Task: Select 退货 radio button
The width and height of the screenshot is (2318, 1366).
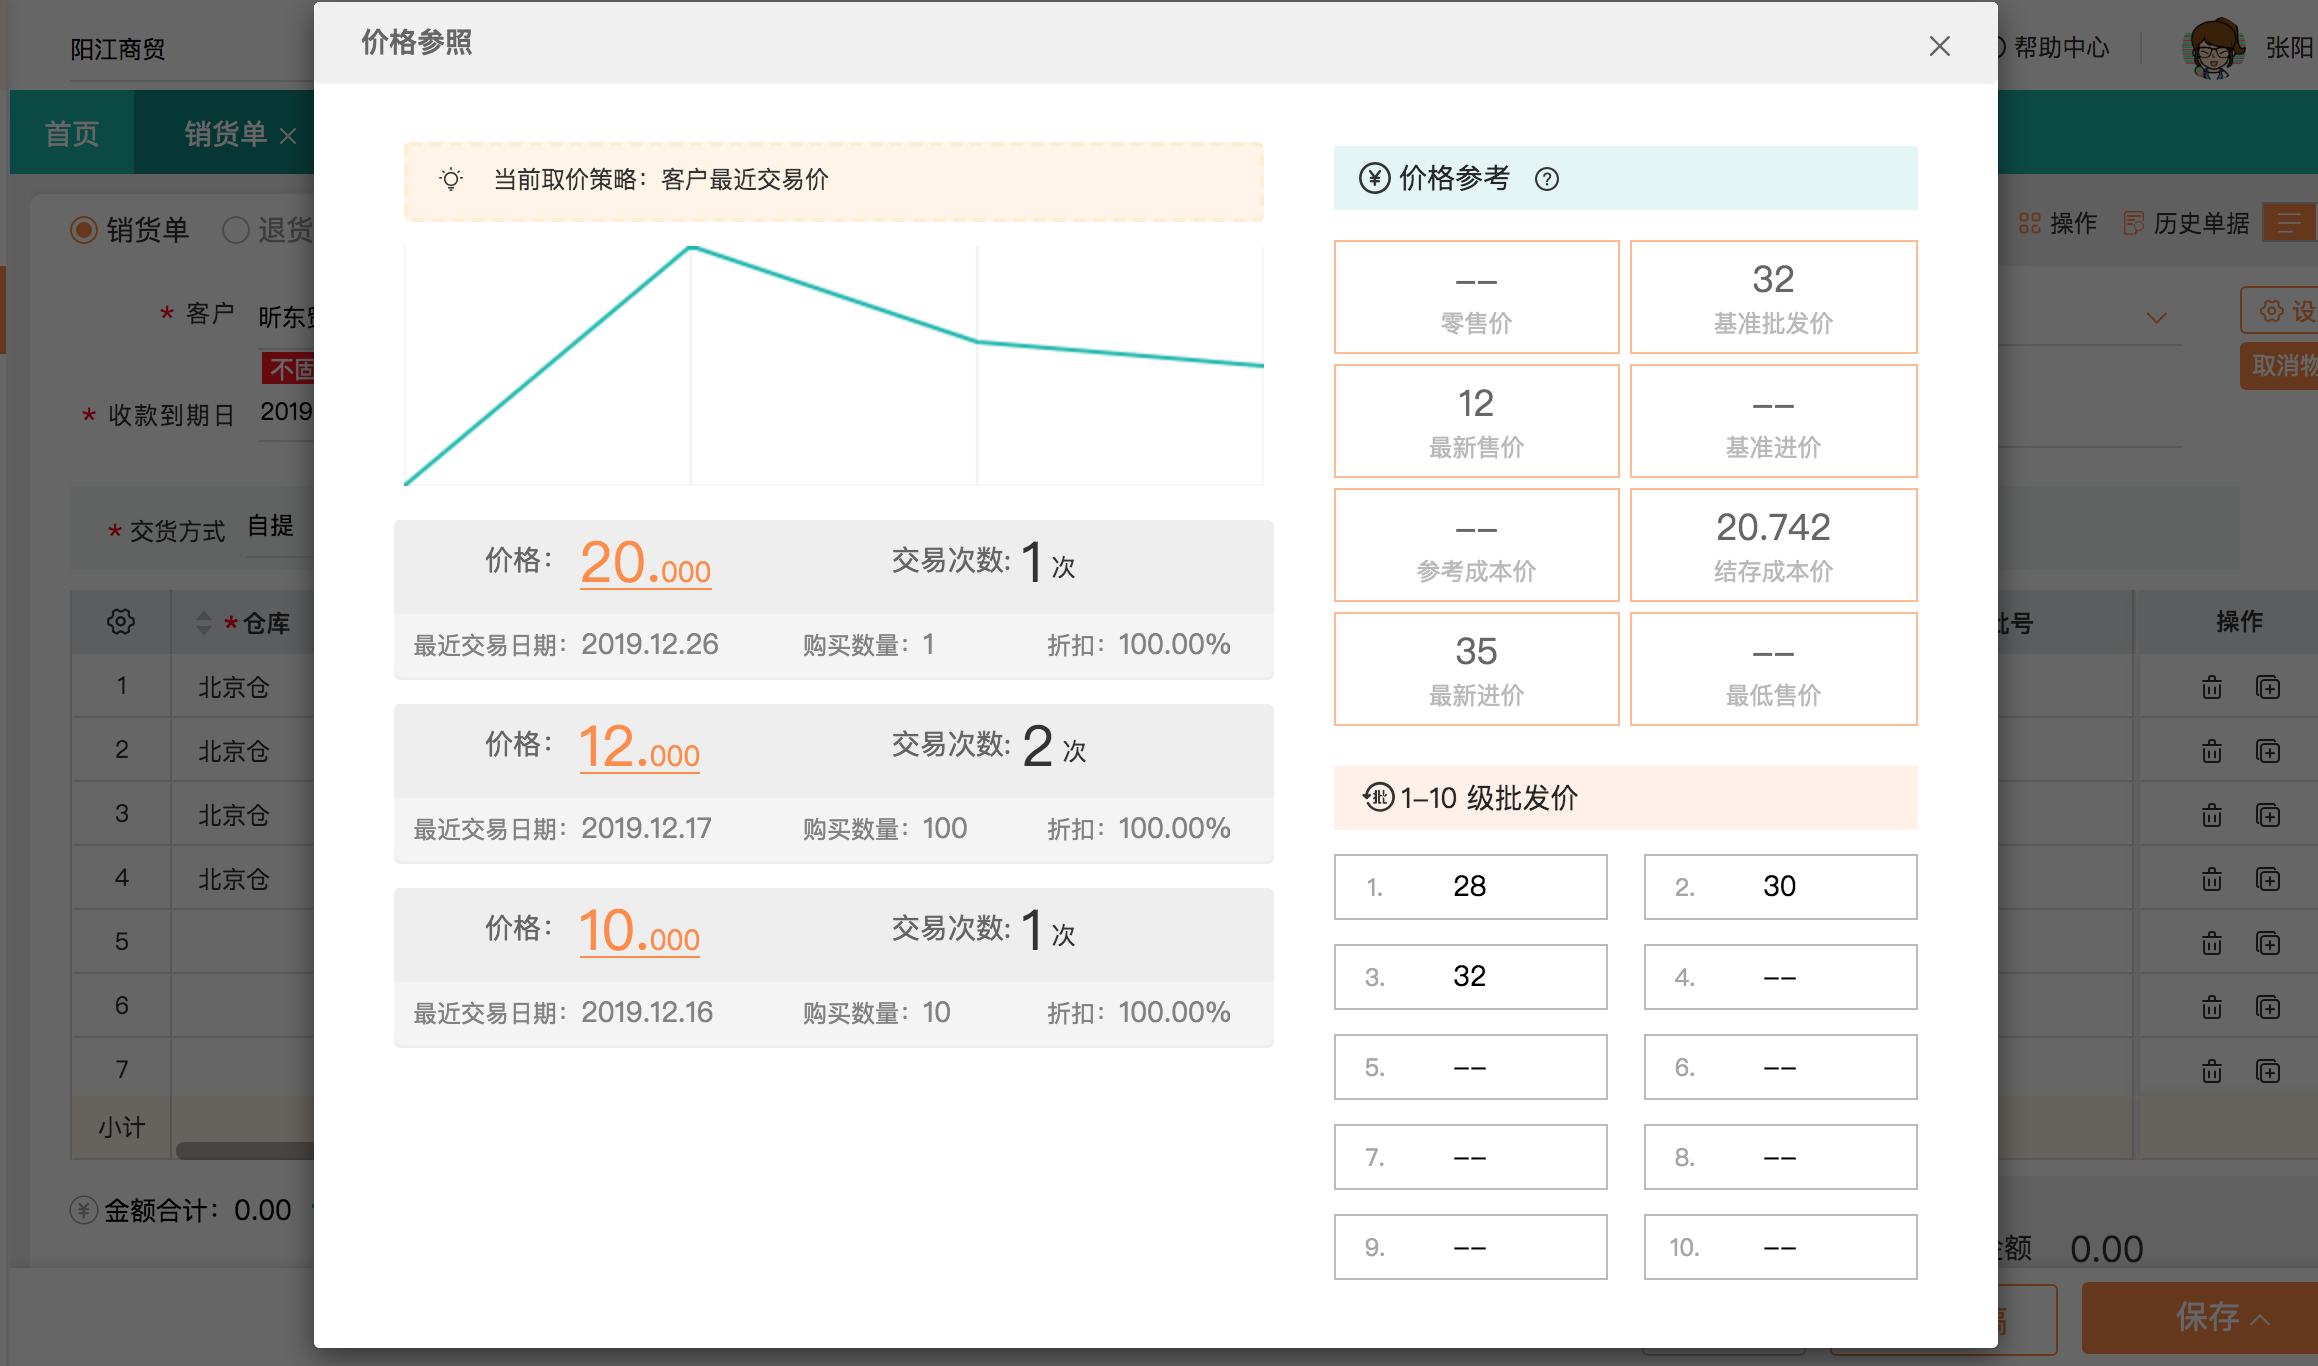Action: 234,231
